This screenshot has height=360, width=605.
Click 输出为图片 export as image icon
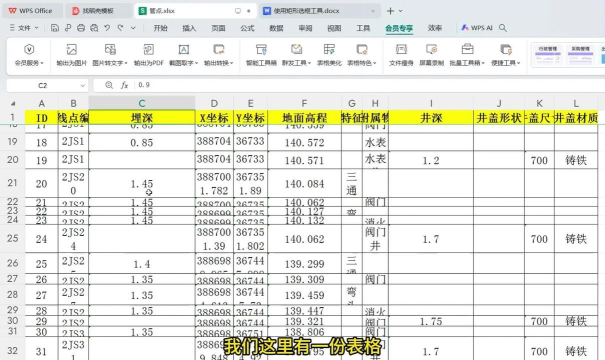pyautogui.click(x=72, y=49)
